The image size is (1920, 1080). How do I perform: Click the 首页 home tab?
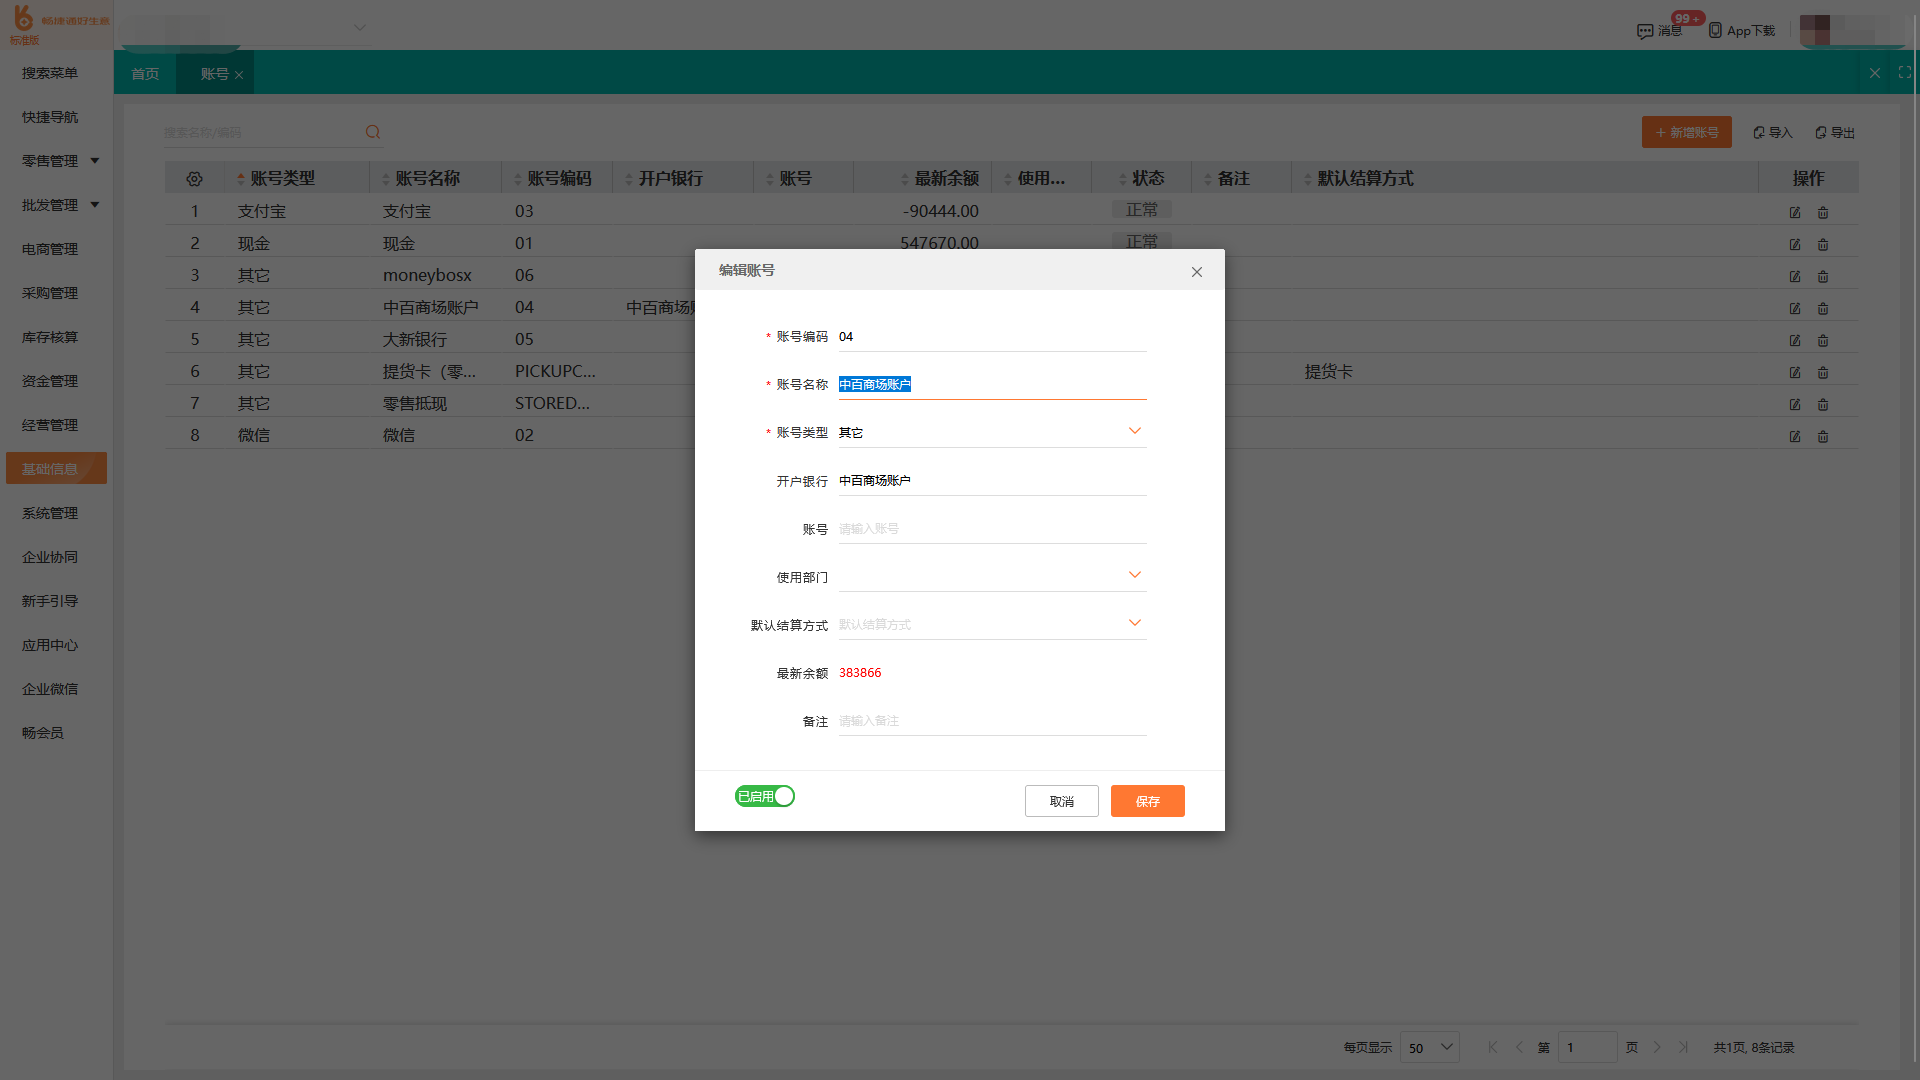pos(144,73)
